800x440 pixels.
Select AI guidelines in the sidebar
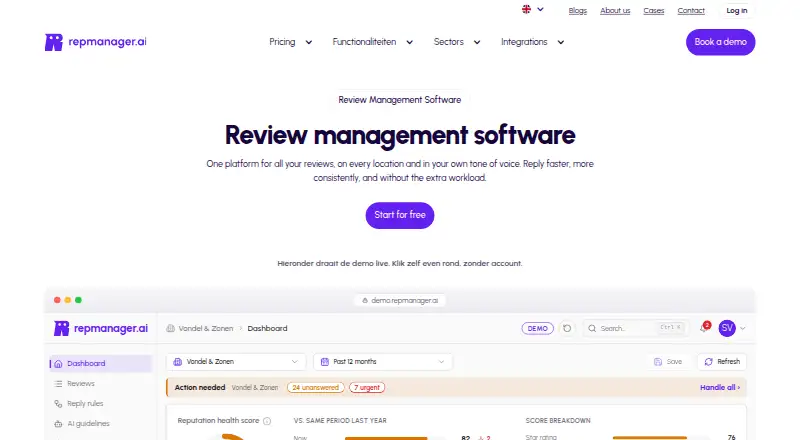(101, 424)
